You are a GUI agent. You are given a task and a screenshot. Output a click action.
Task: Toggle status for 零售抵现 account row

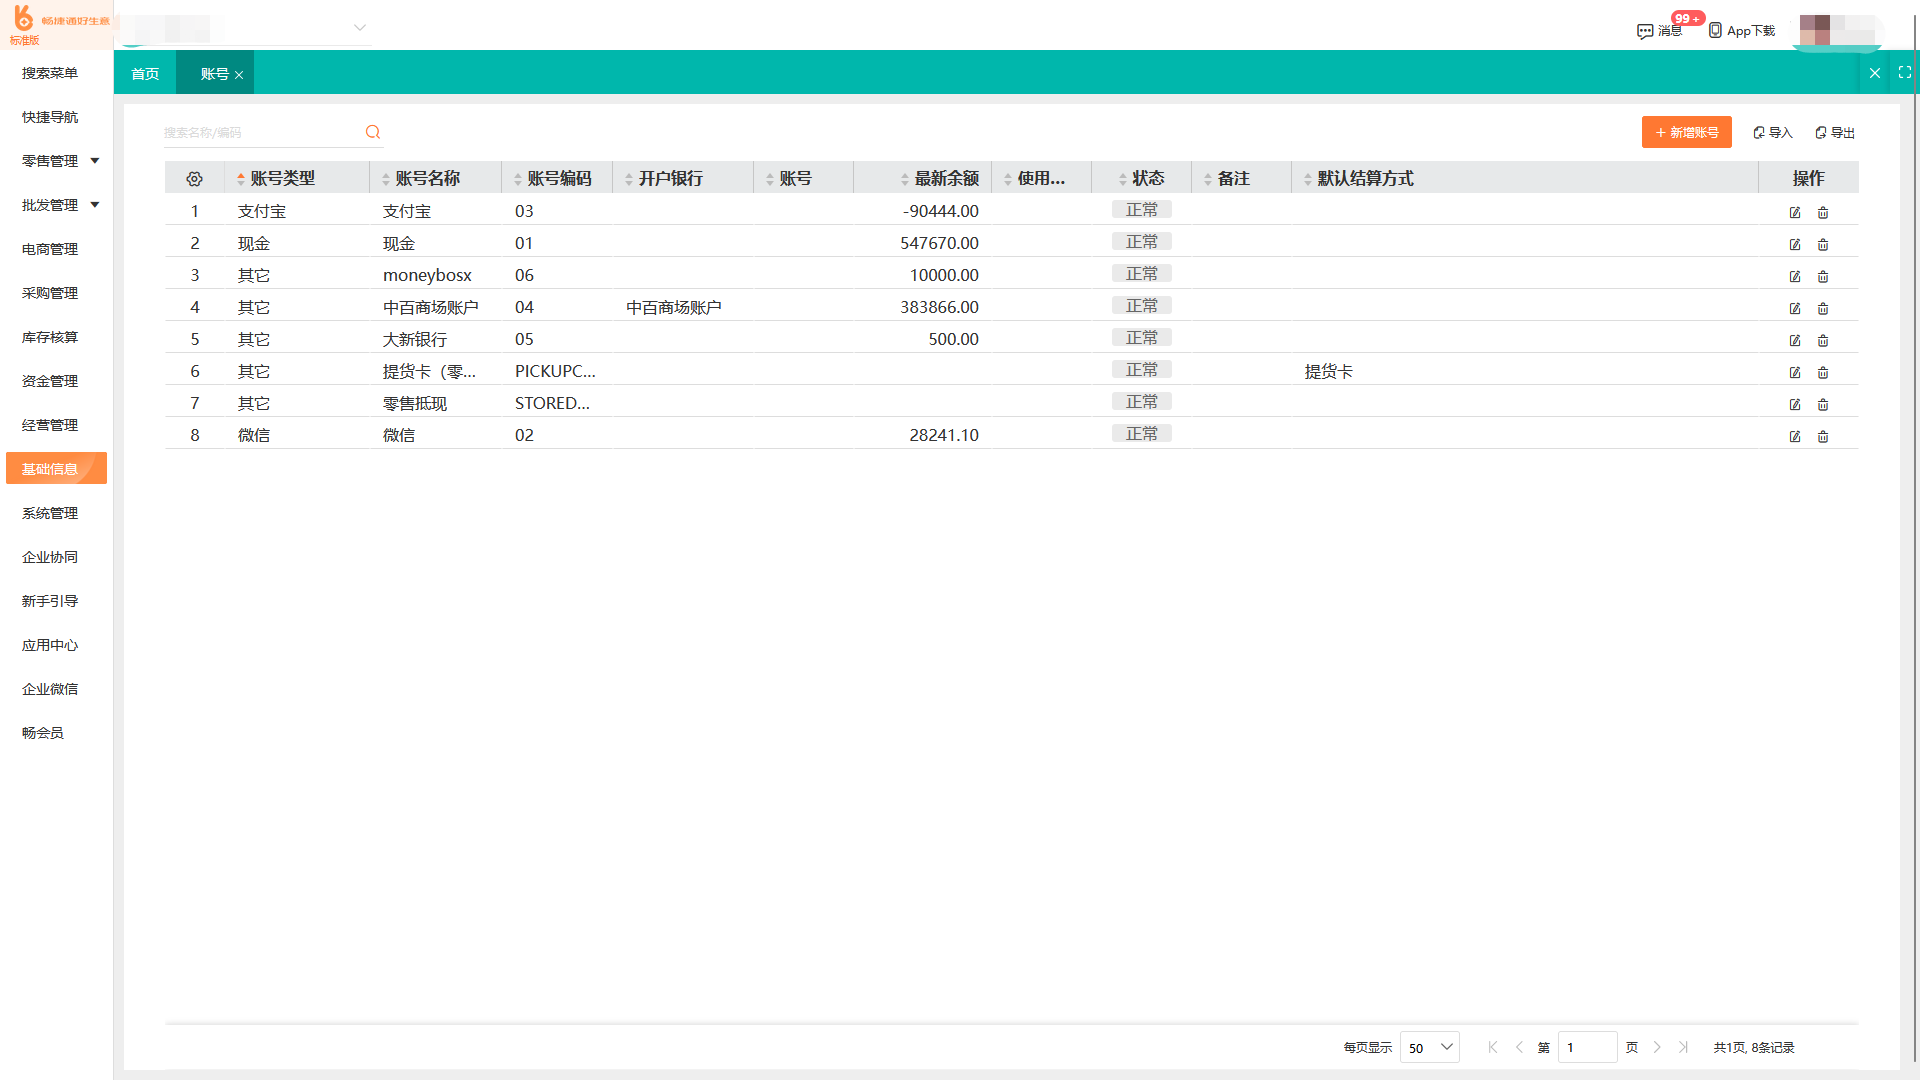[x=1143, y=401]
